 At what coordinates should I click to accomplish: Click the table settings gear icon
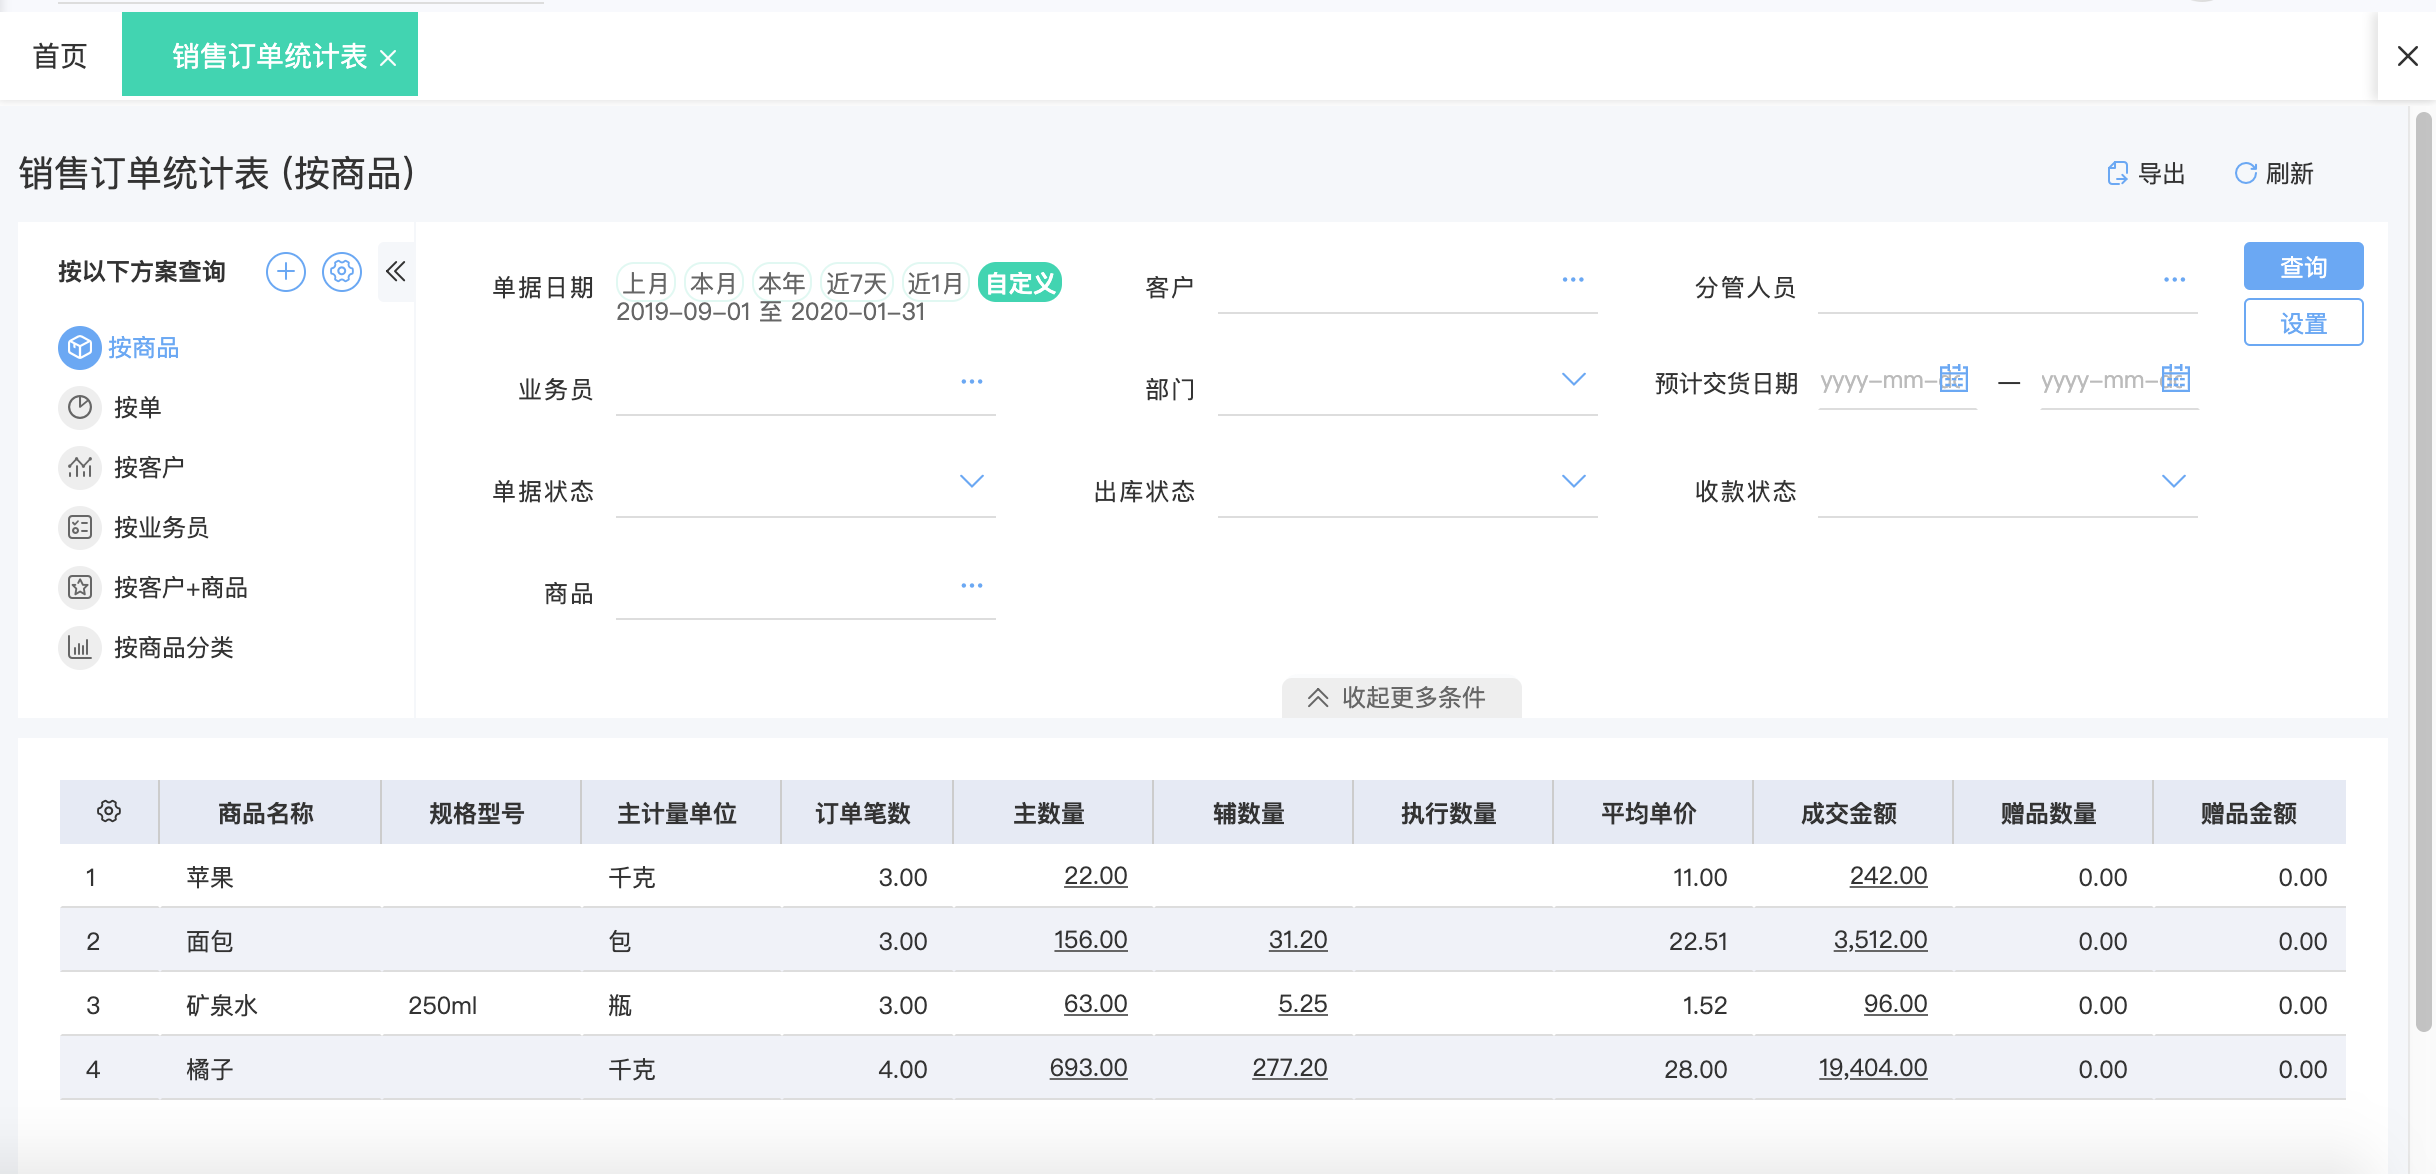[x=109, y=811]
